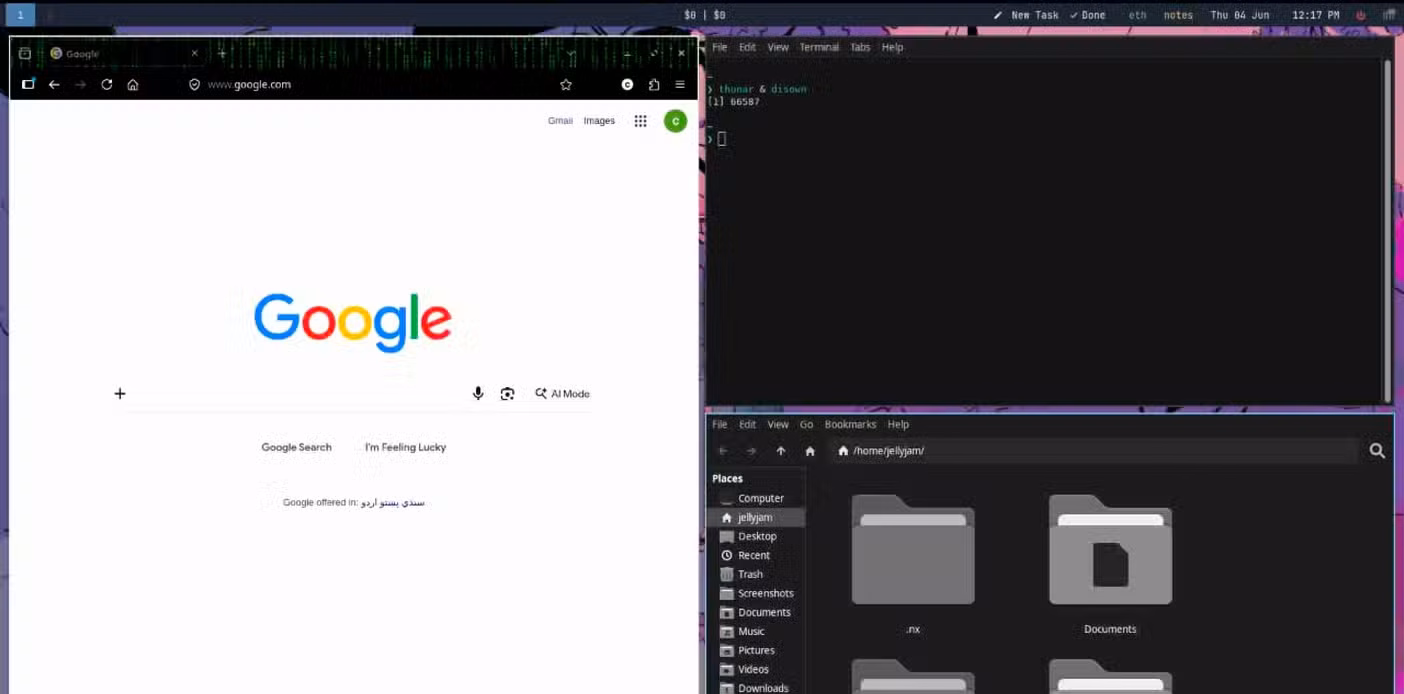Image resolution: width=1404 pixels, height=694 pixels.
Task: Bookmark page with the star icon
Action: (566, 85)
